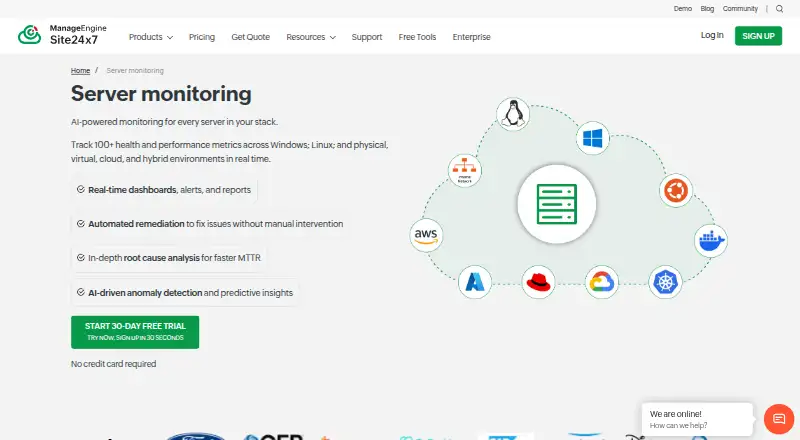Click the 'In-depth root cause analysis' item

[169, 258]
